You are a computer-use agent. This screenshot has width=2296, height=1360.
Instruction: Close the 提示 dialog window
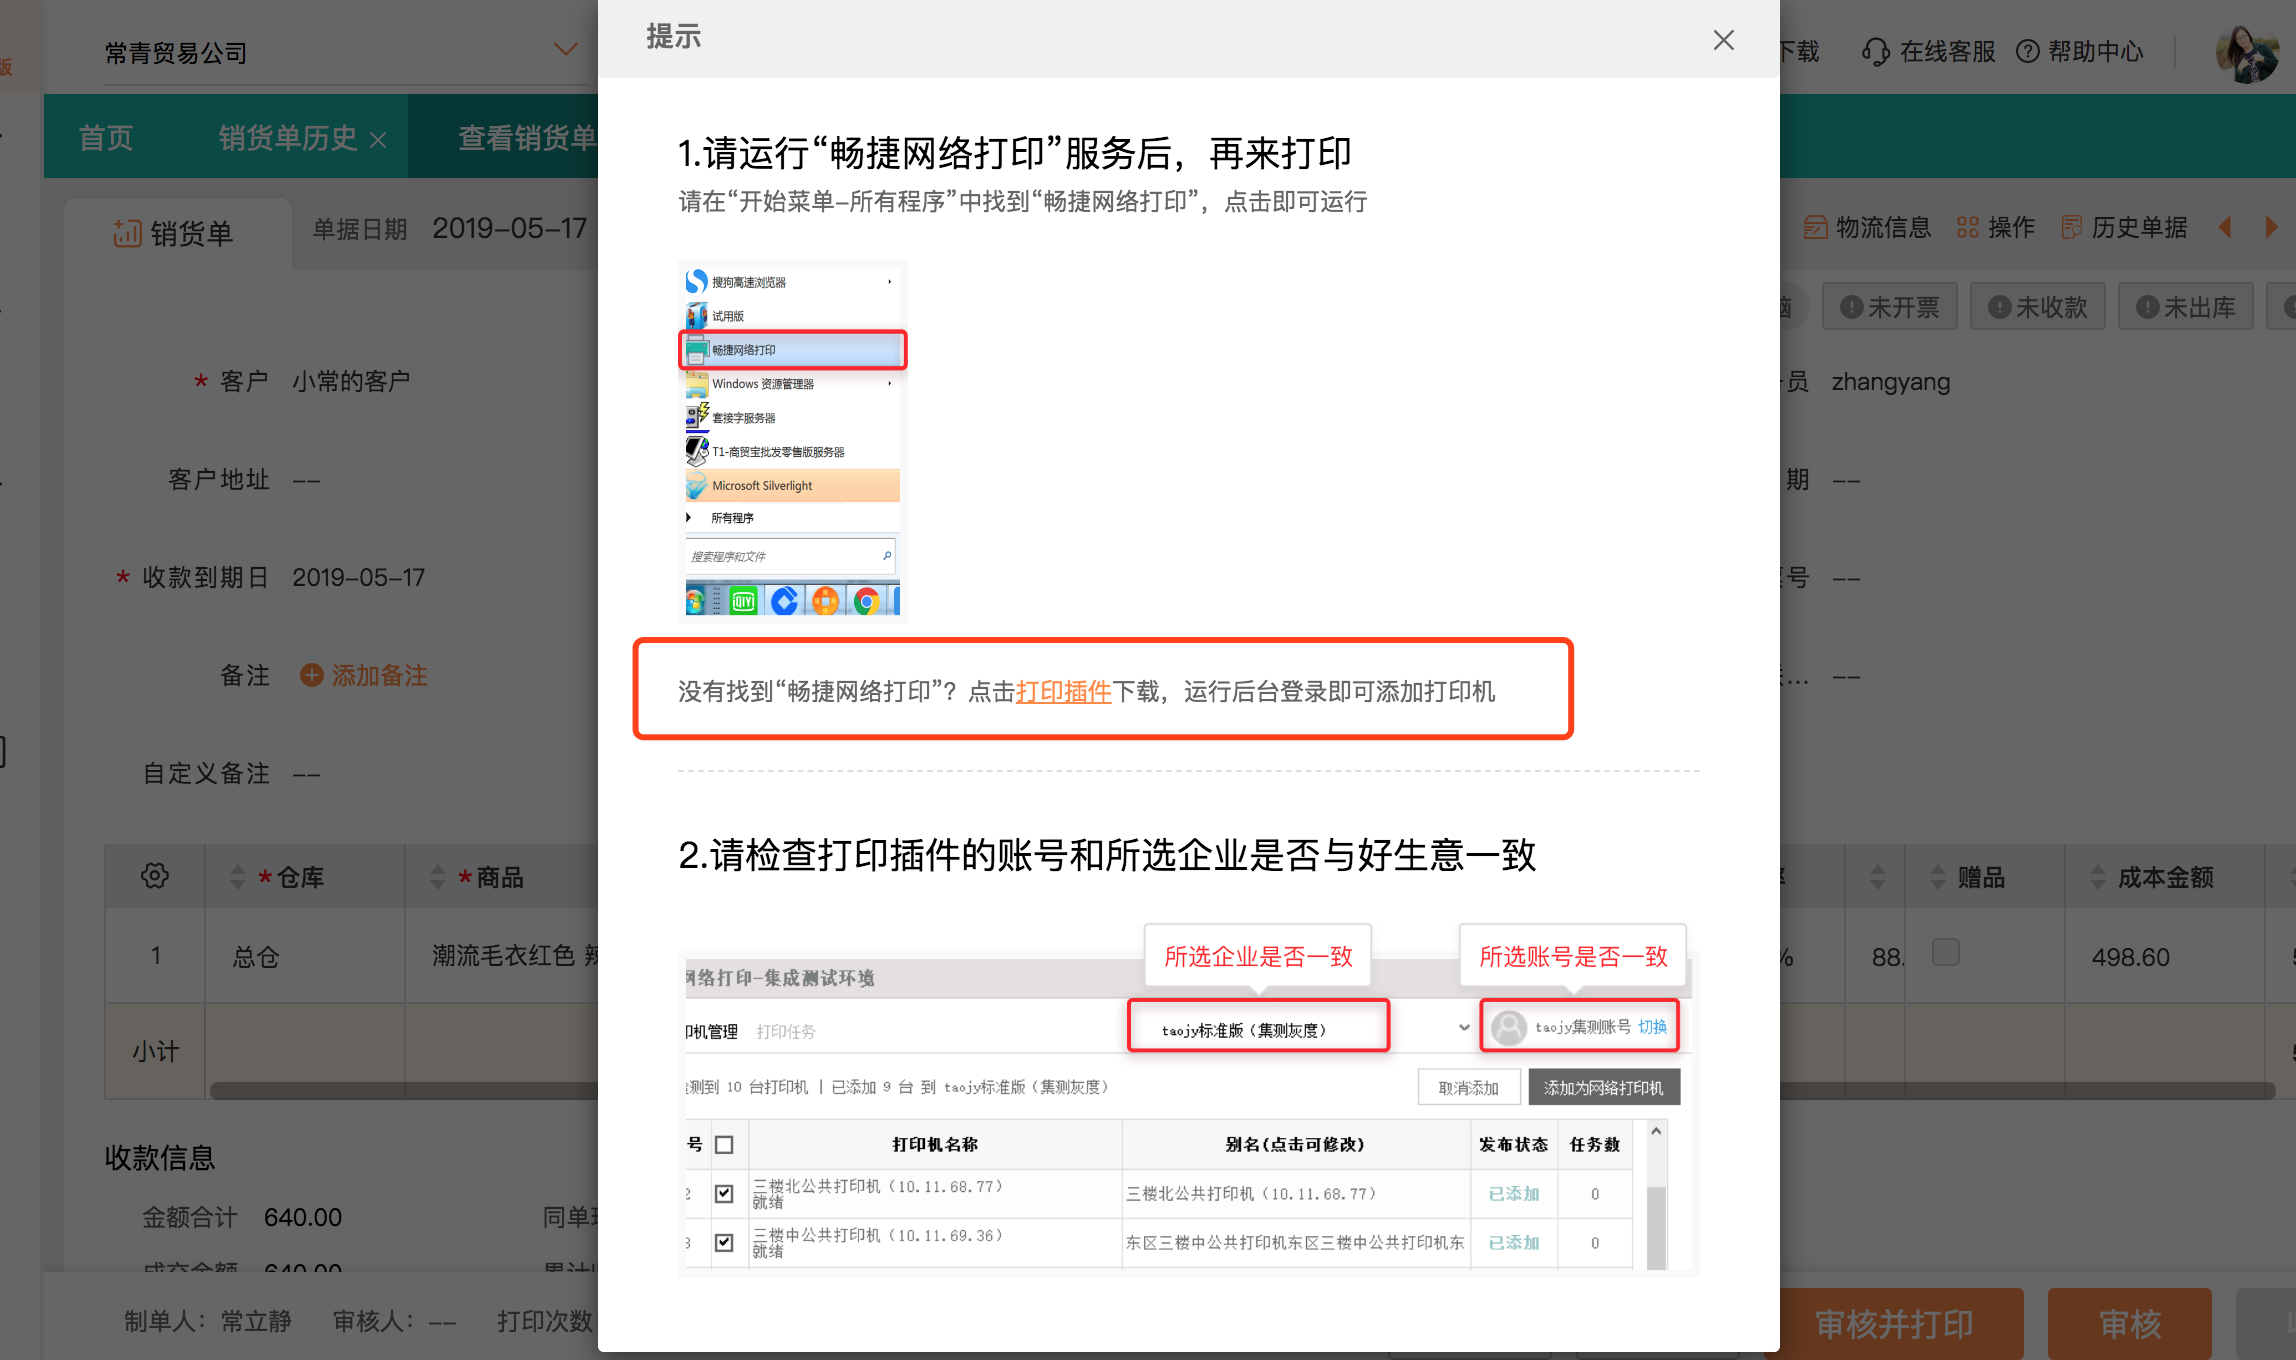click(1724, 37)
